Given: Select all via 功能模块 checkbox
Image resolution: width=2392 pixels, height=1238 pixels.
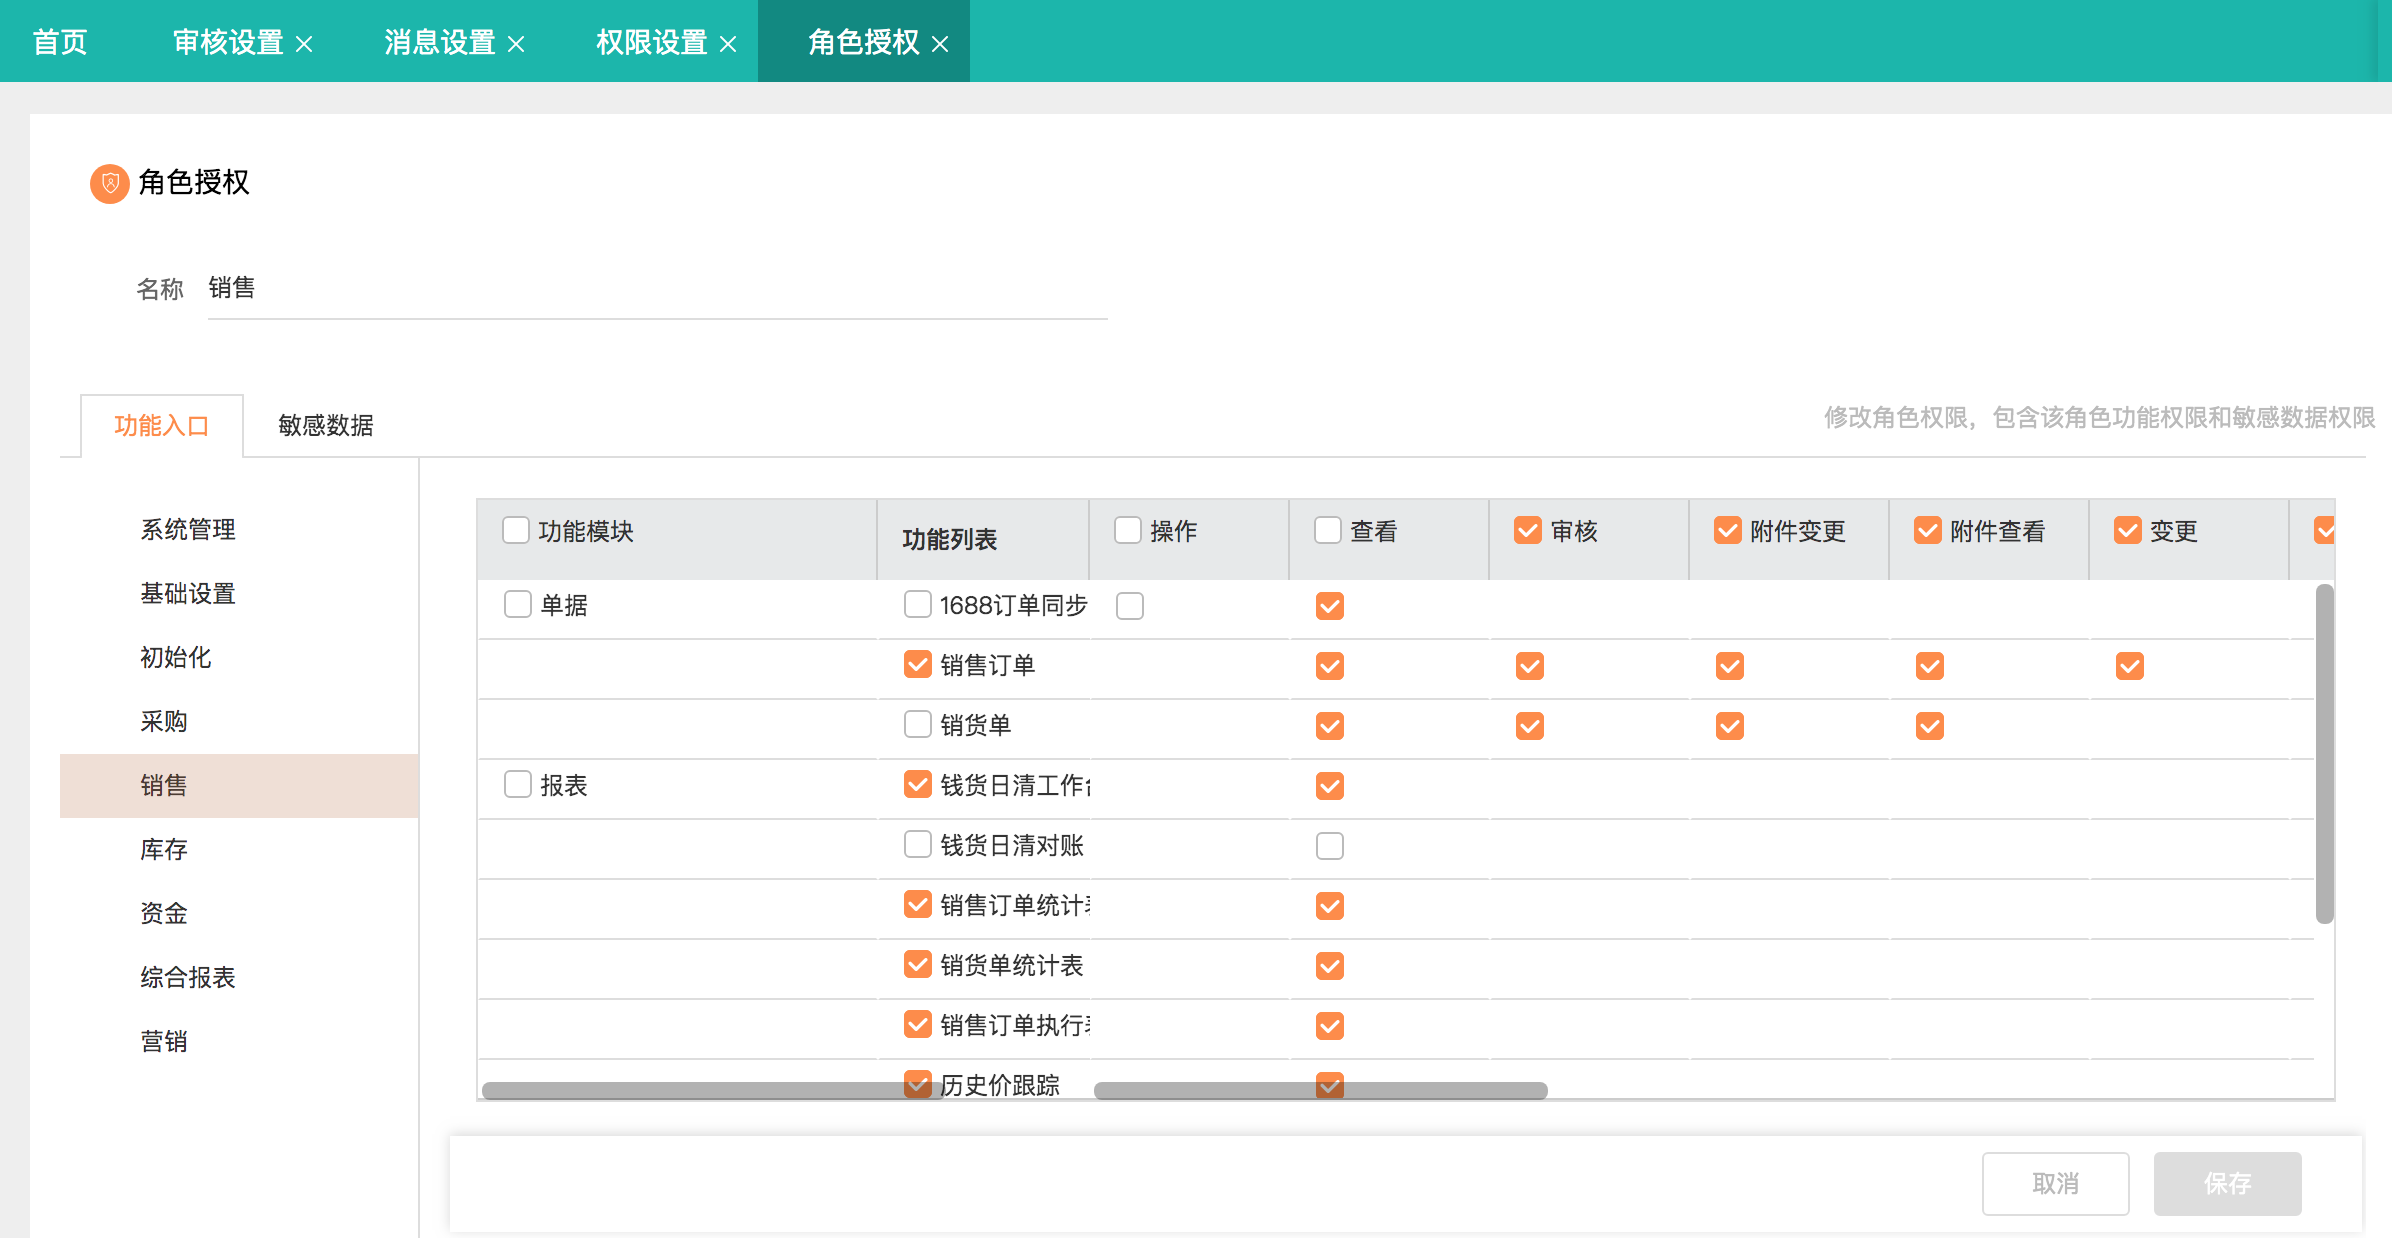Looking at the screenshot, I should [513, 531].
